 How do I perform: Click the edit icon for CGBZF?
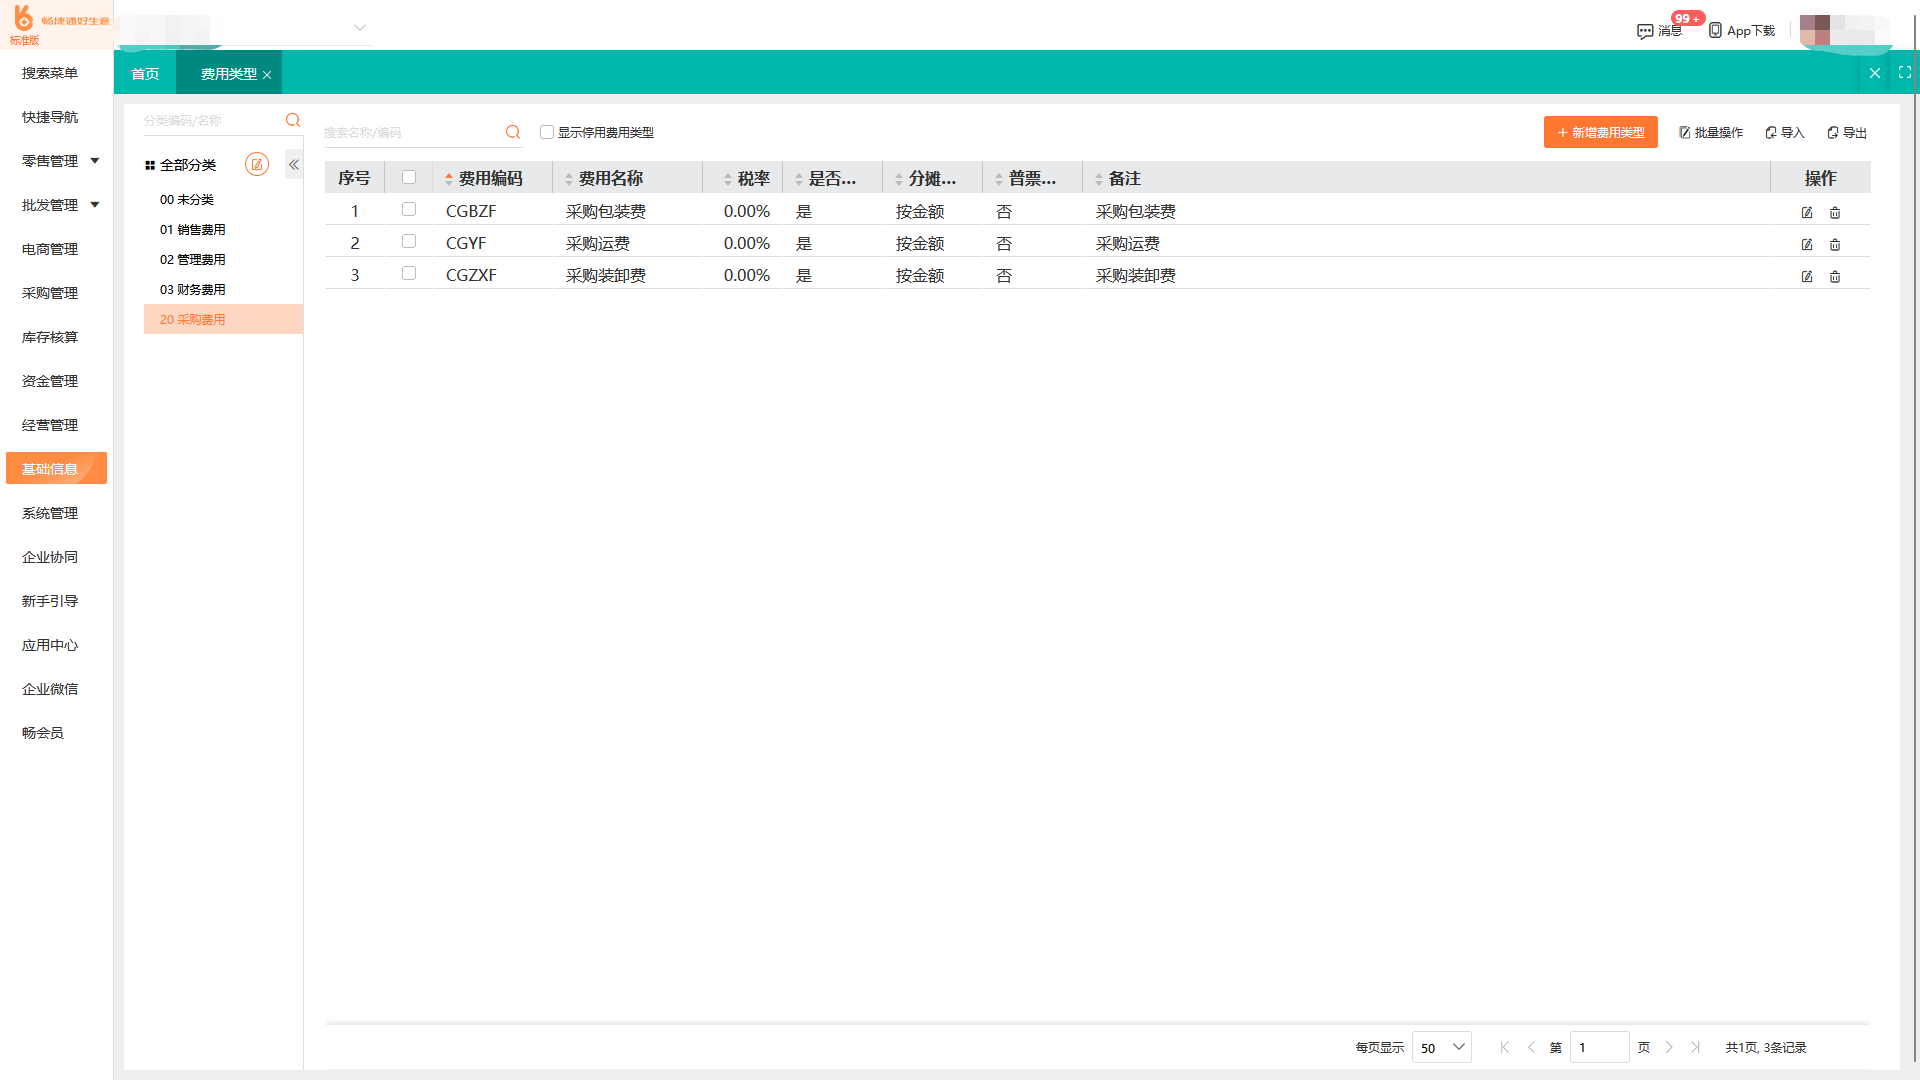point(1807,212)
